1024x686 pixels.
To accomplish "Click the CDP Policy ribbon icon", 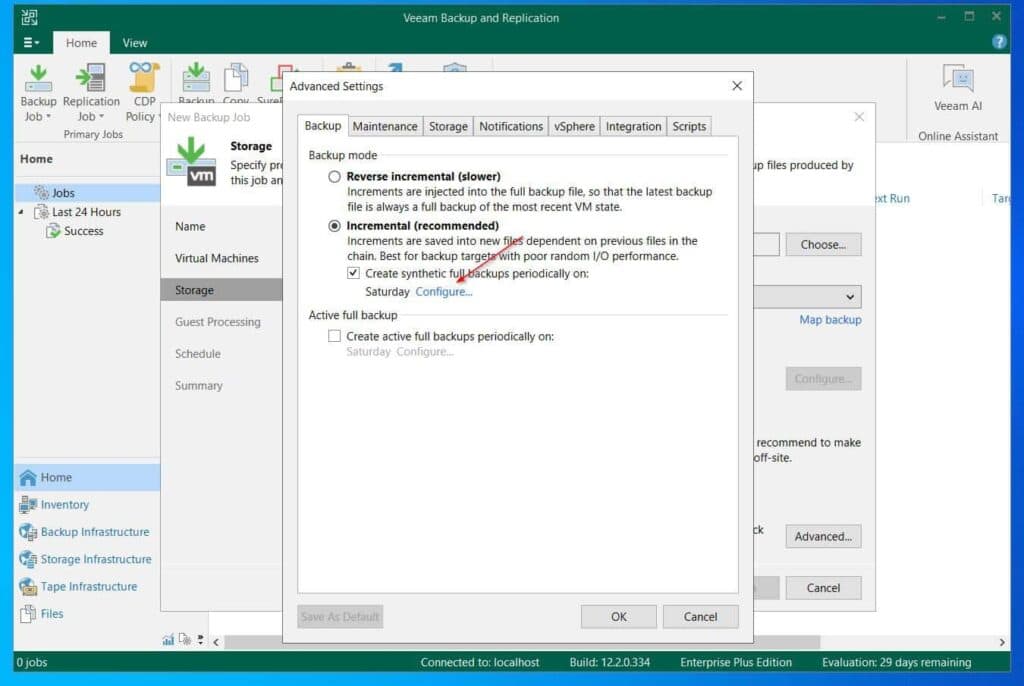I will coord(144,77).
